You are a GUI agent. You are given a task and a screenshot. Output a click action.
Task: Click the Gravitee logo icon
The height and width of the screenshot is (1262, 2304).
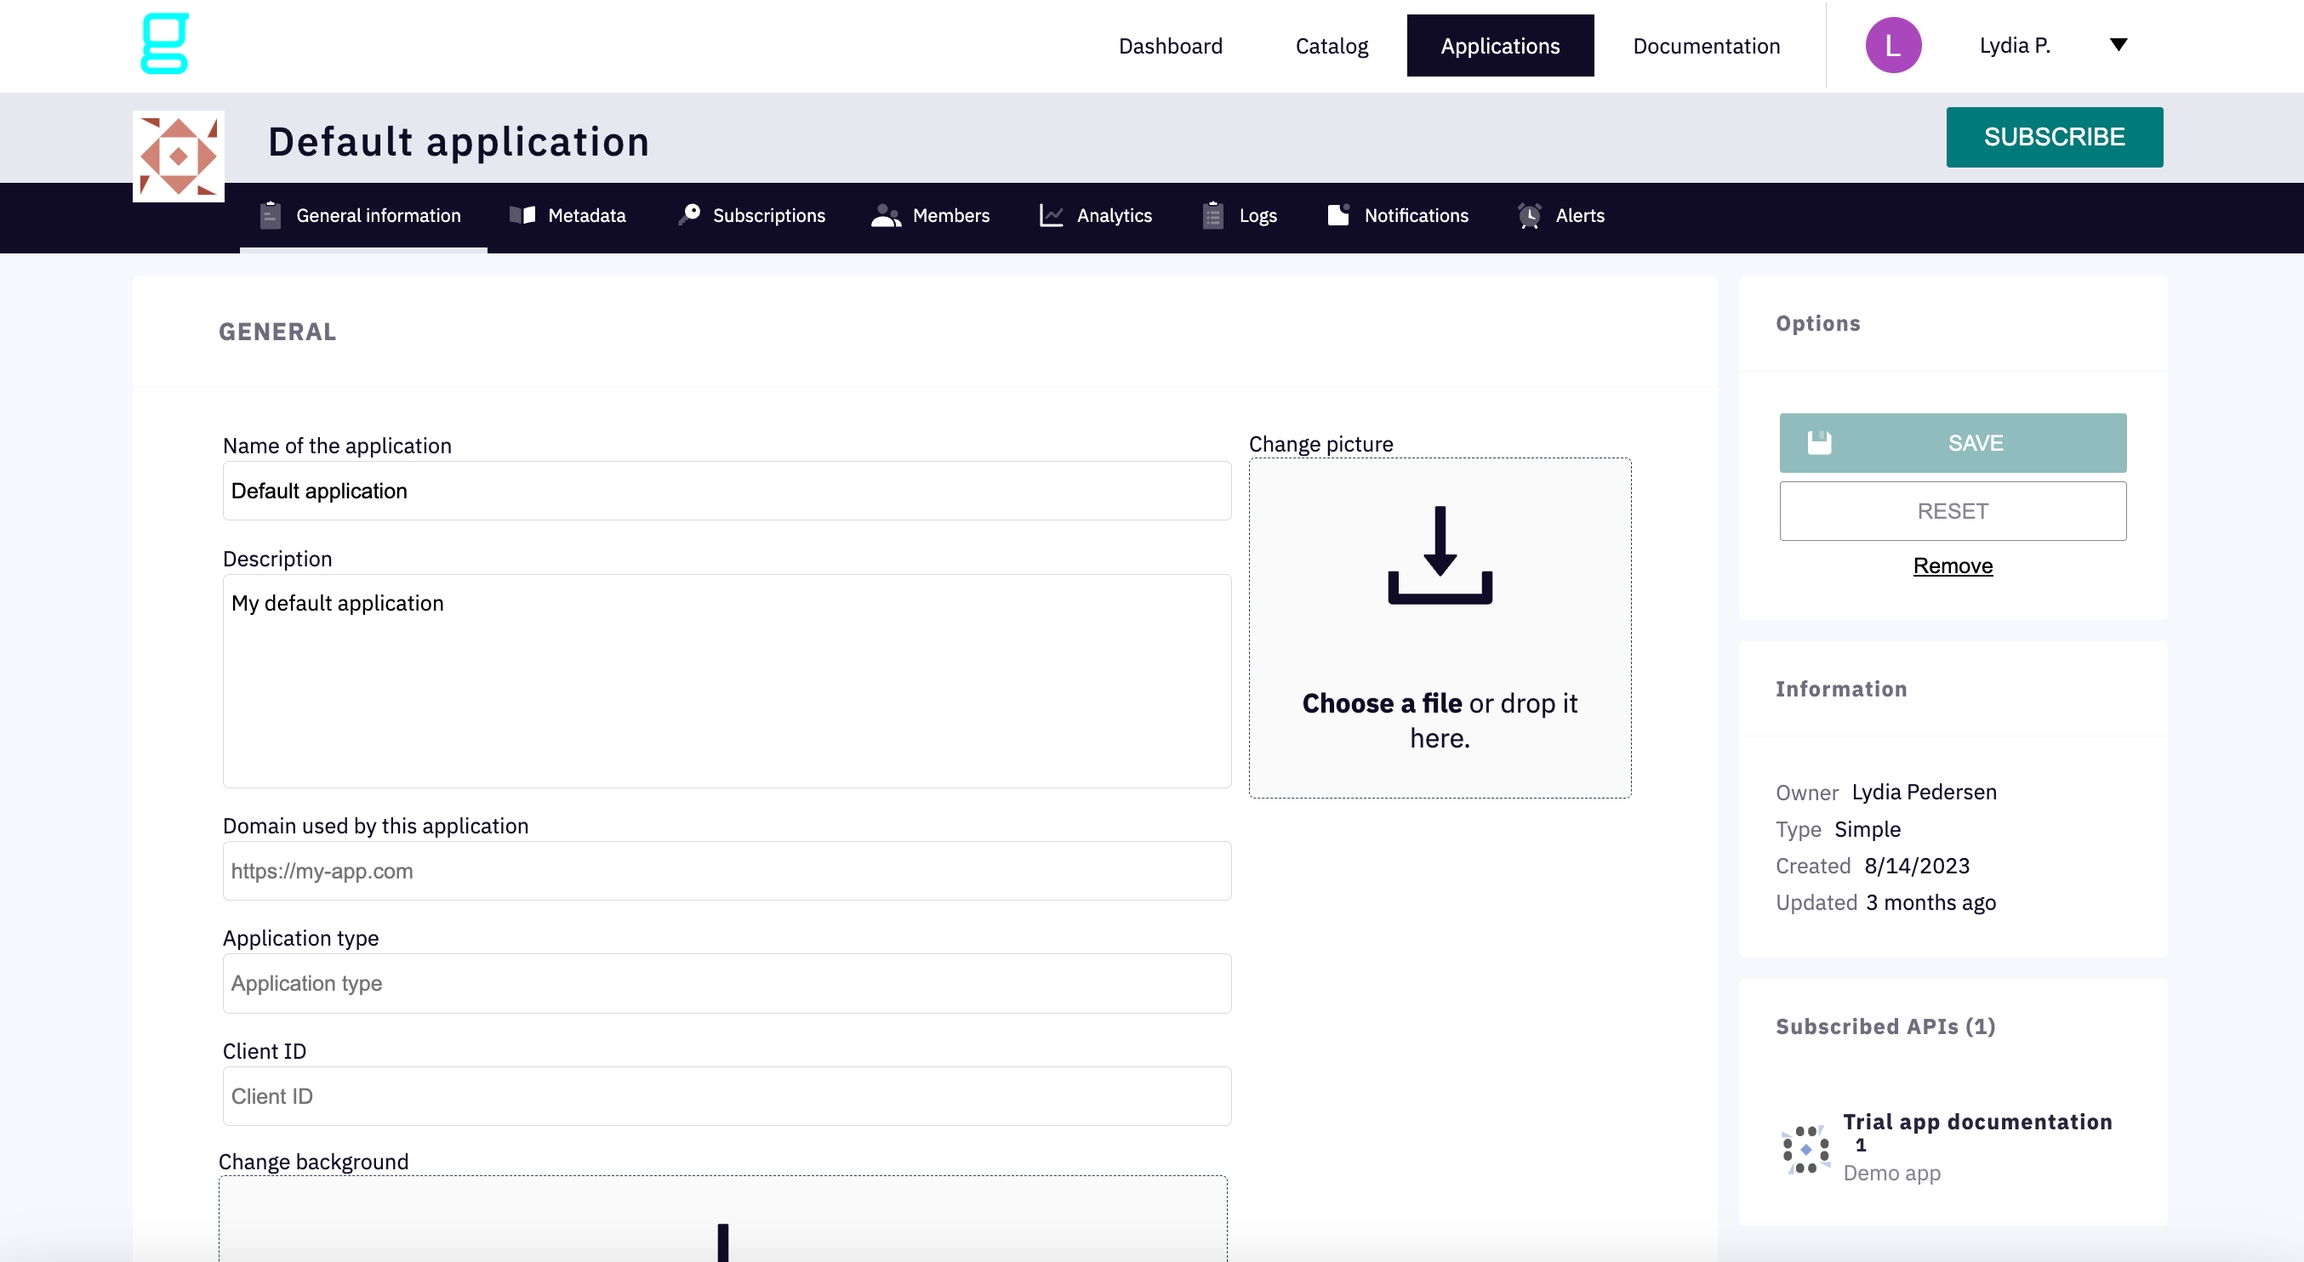pos(164,44)
